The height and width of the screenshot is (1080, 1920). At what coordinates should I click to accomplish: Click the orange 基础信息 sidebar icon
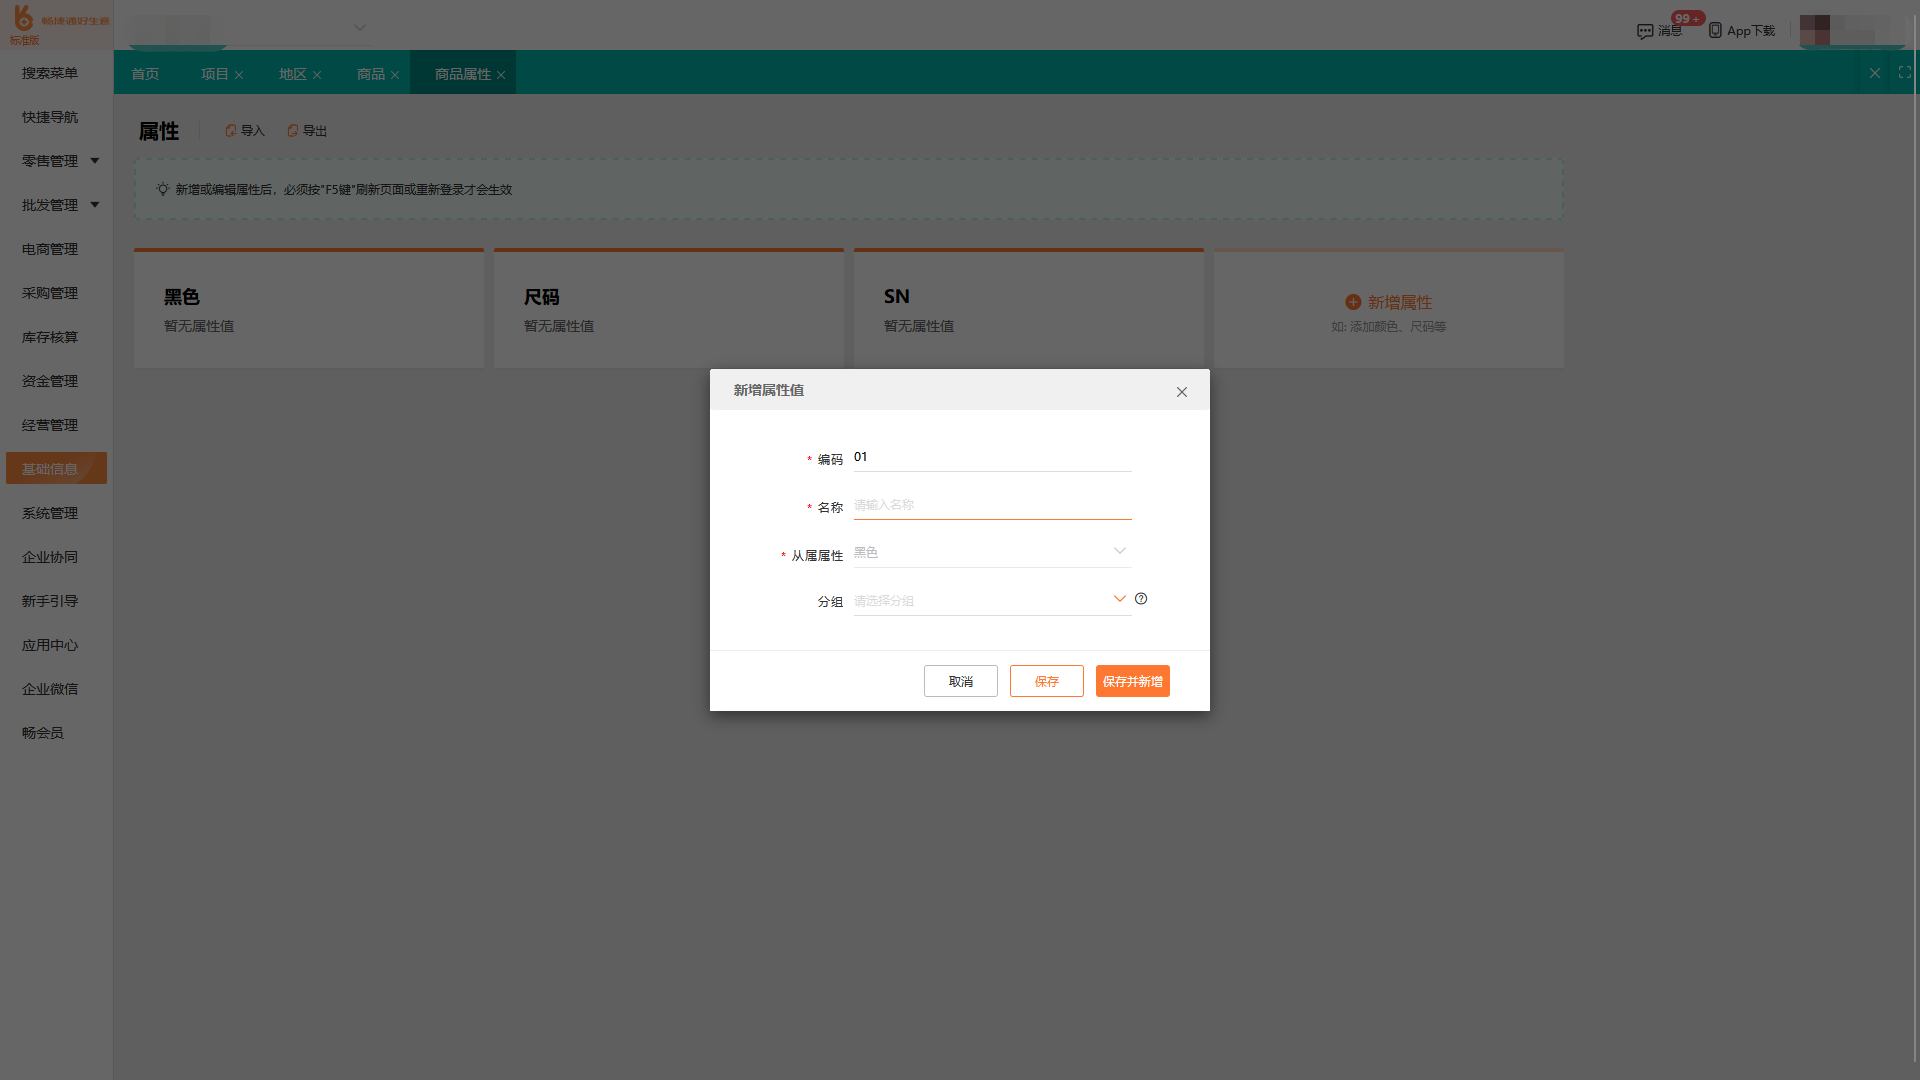pyautogui.click(x=53, y=468)
